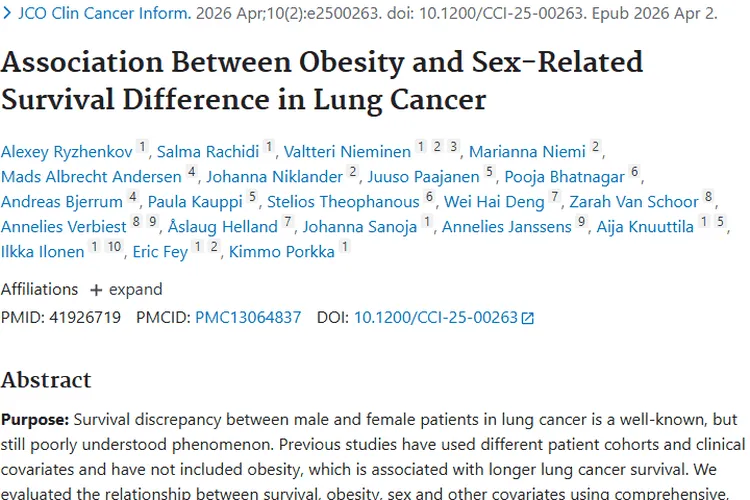Screen dimensions: 750x500
Task: Open Stelios Theophanous author link
Action: pos(343,201)
